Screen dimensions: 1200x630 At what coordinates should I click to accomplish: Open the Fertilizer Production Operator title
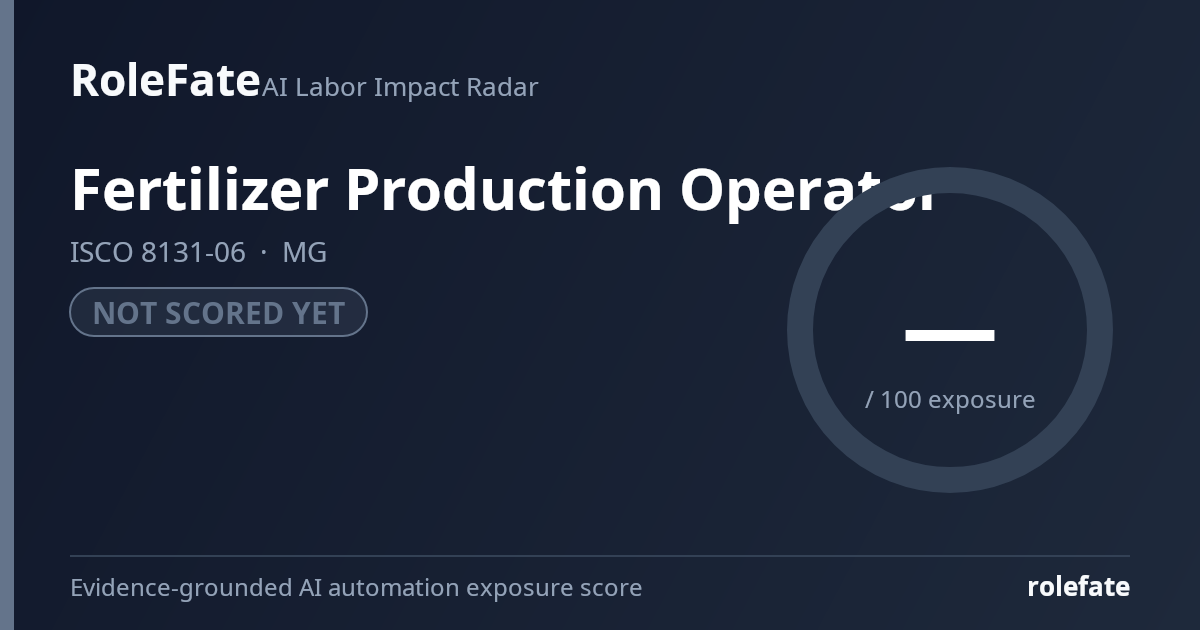[504, 190]
